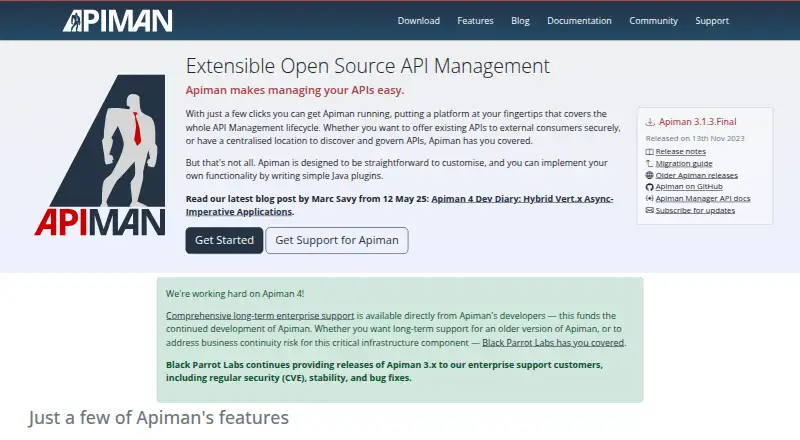Click the globe icon for older releases
800x440 pixels.
click(649, 175)
